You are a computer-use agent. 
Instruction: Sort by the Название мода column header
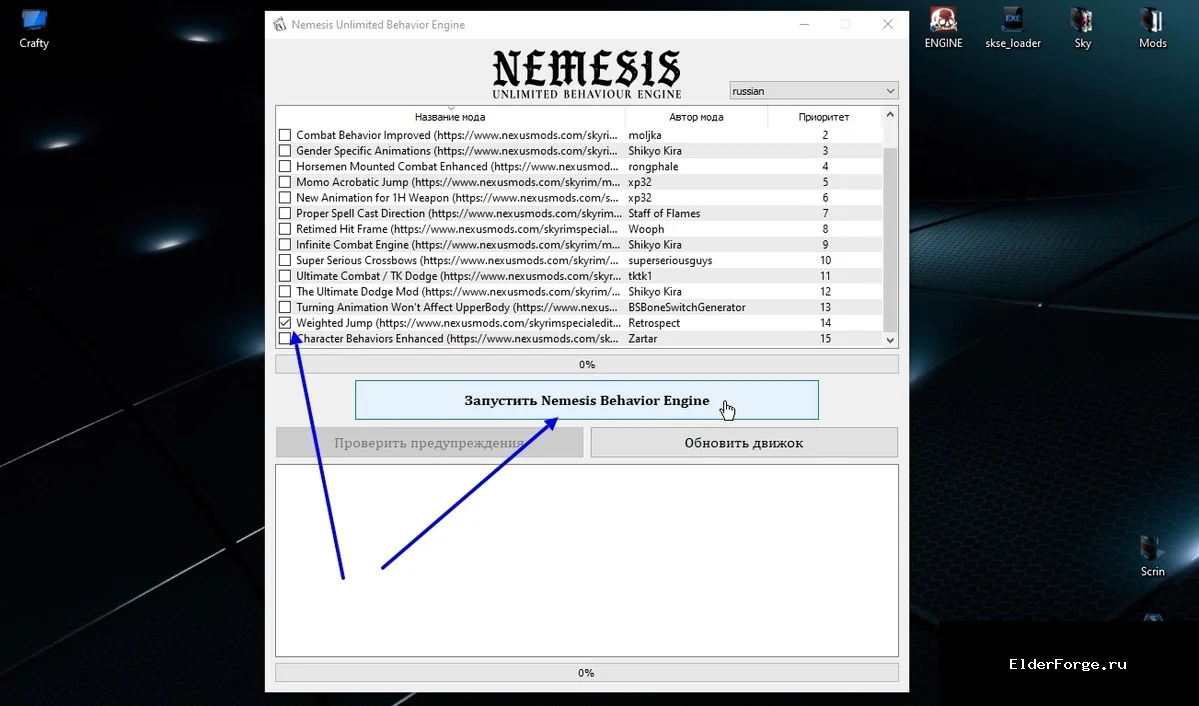[450, 117]
